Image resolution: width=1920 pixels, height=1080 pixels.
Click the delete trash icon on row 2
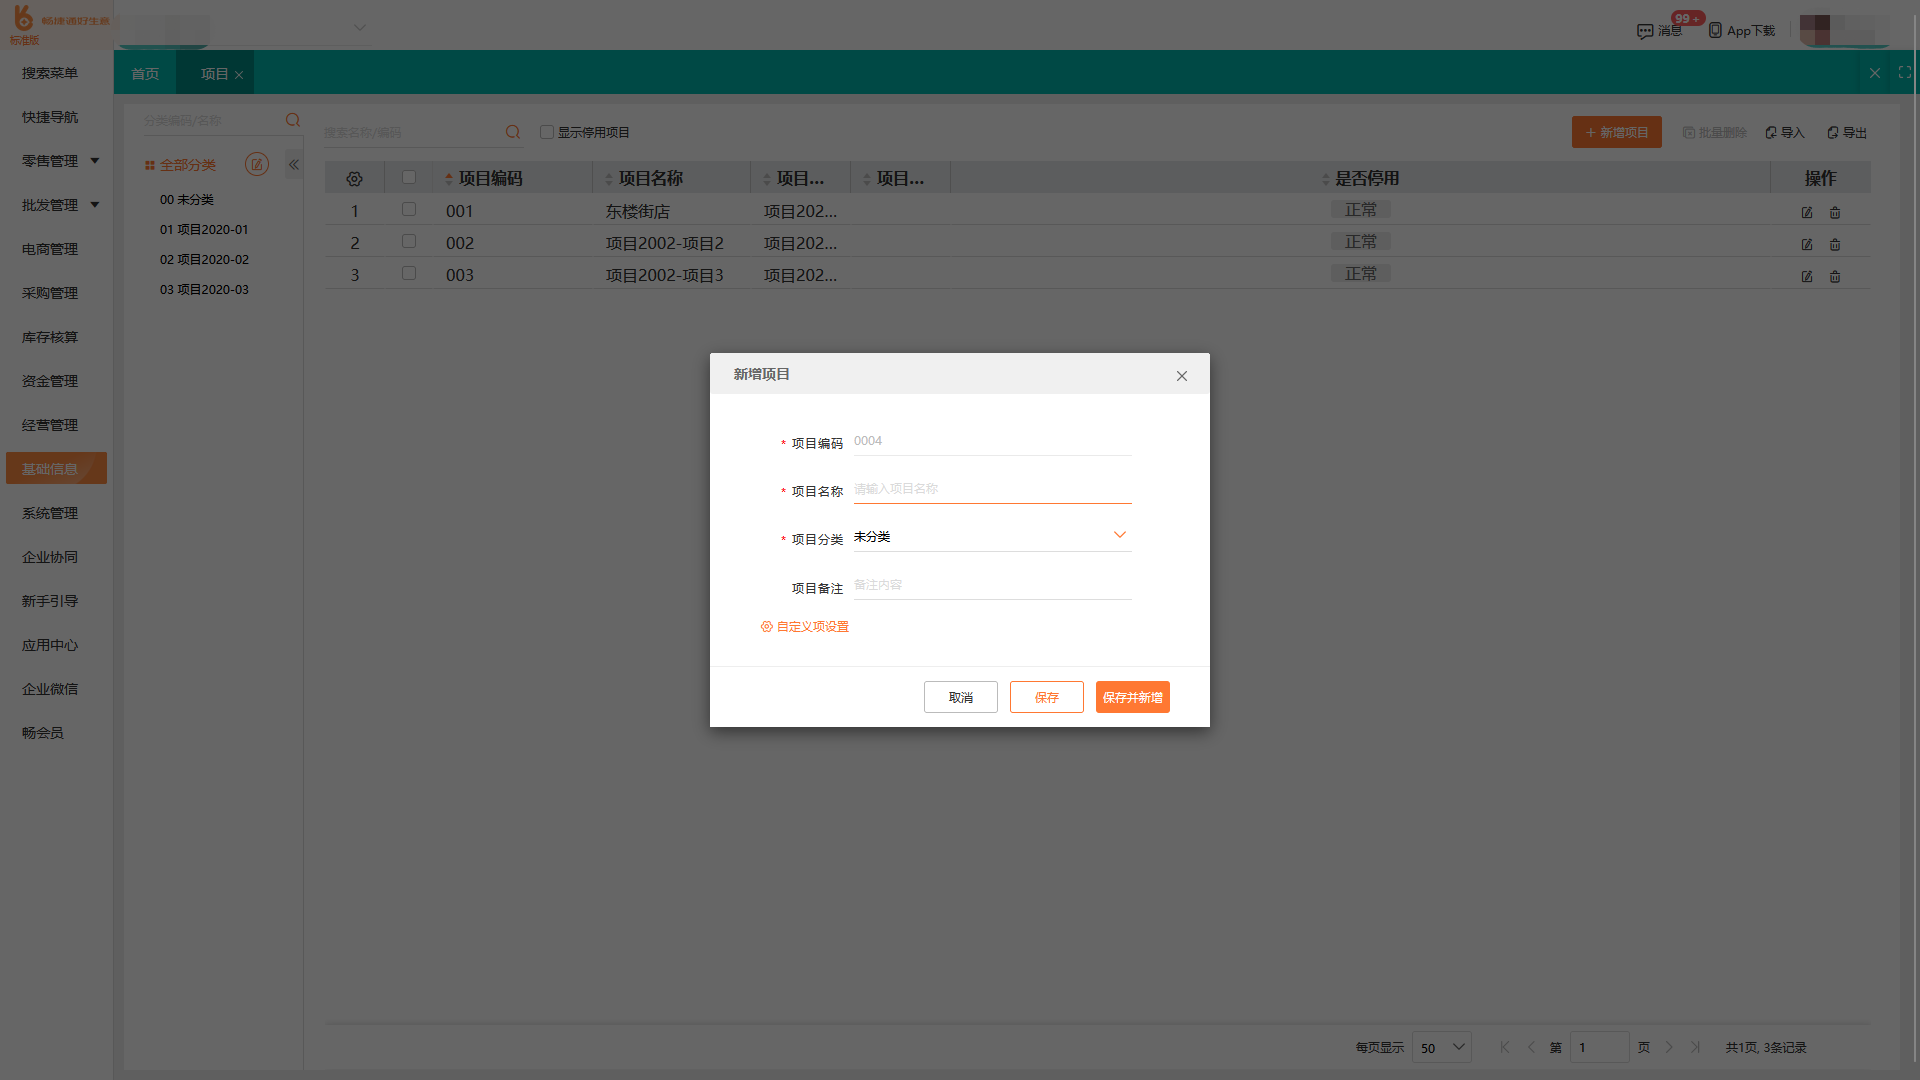point(1834,243)
